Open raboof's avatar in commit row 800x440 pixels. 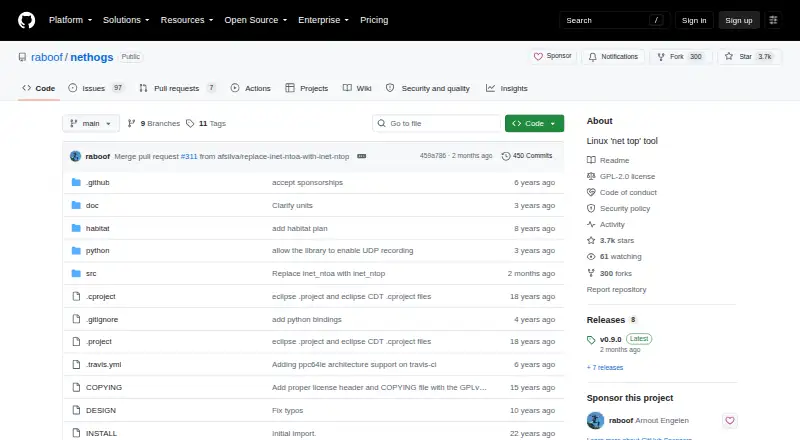[76, 156]
